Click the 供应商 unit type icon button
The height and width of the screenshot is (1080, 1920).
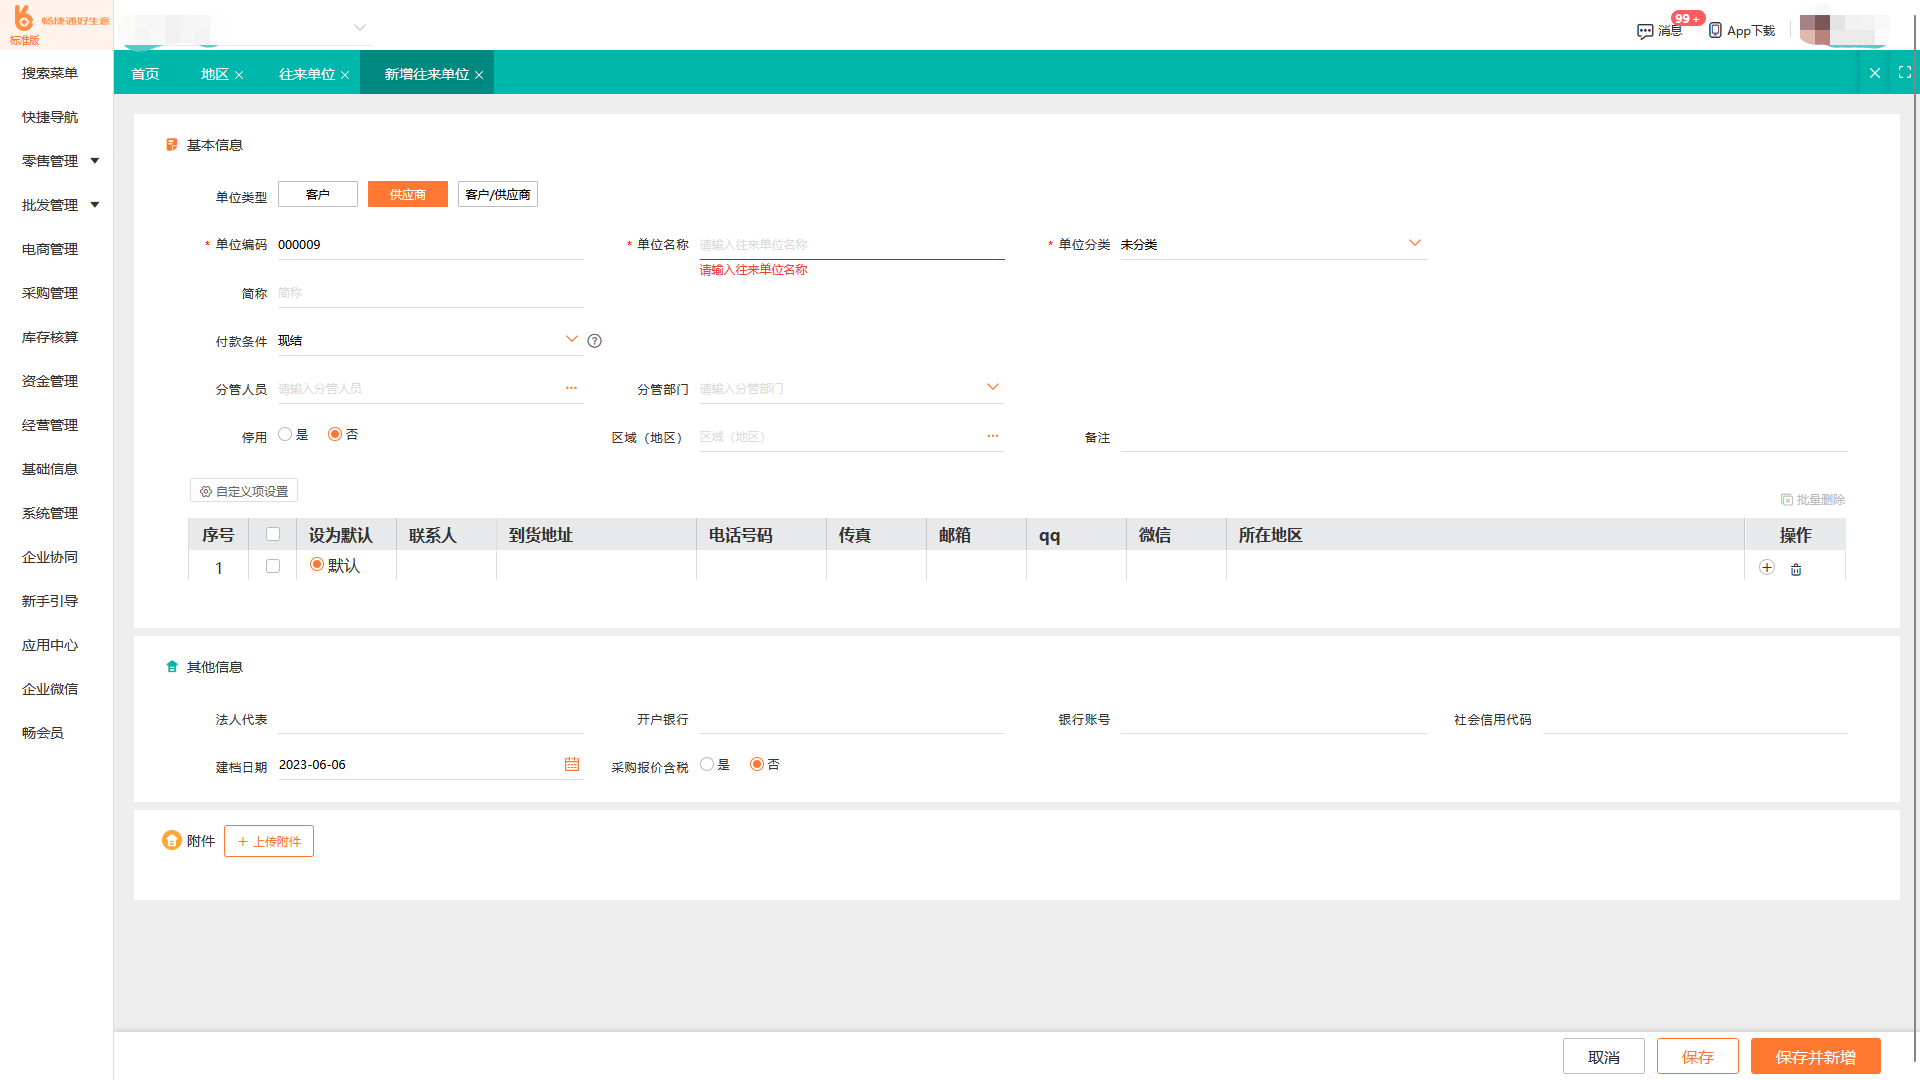(x=407, y=194)
